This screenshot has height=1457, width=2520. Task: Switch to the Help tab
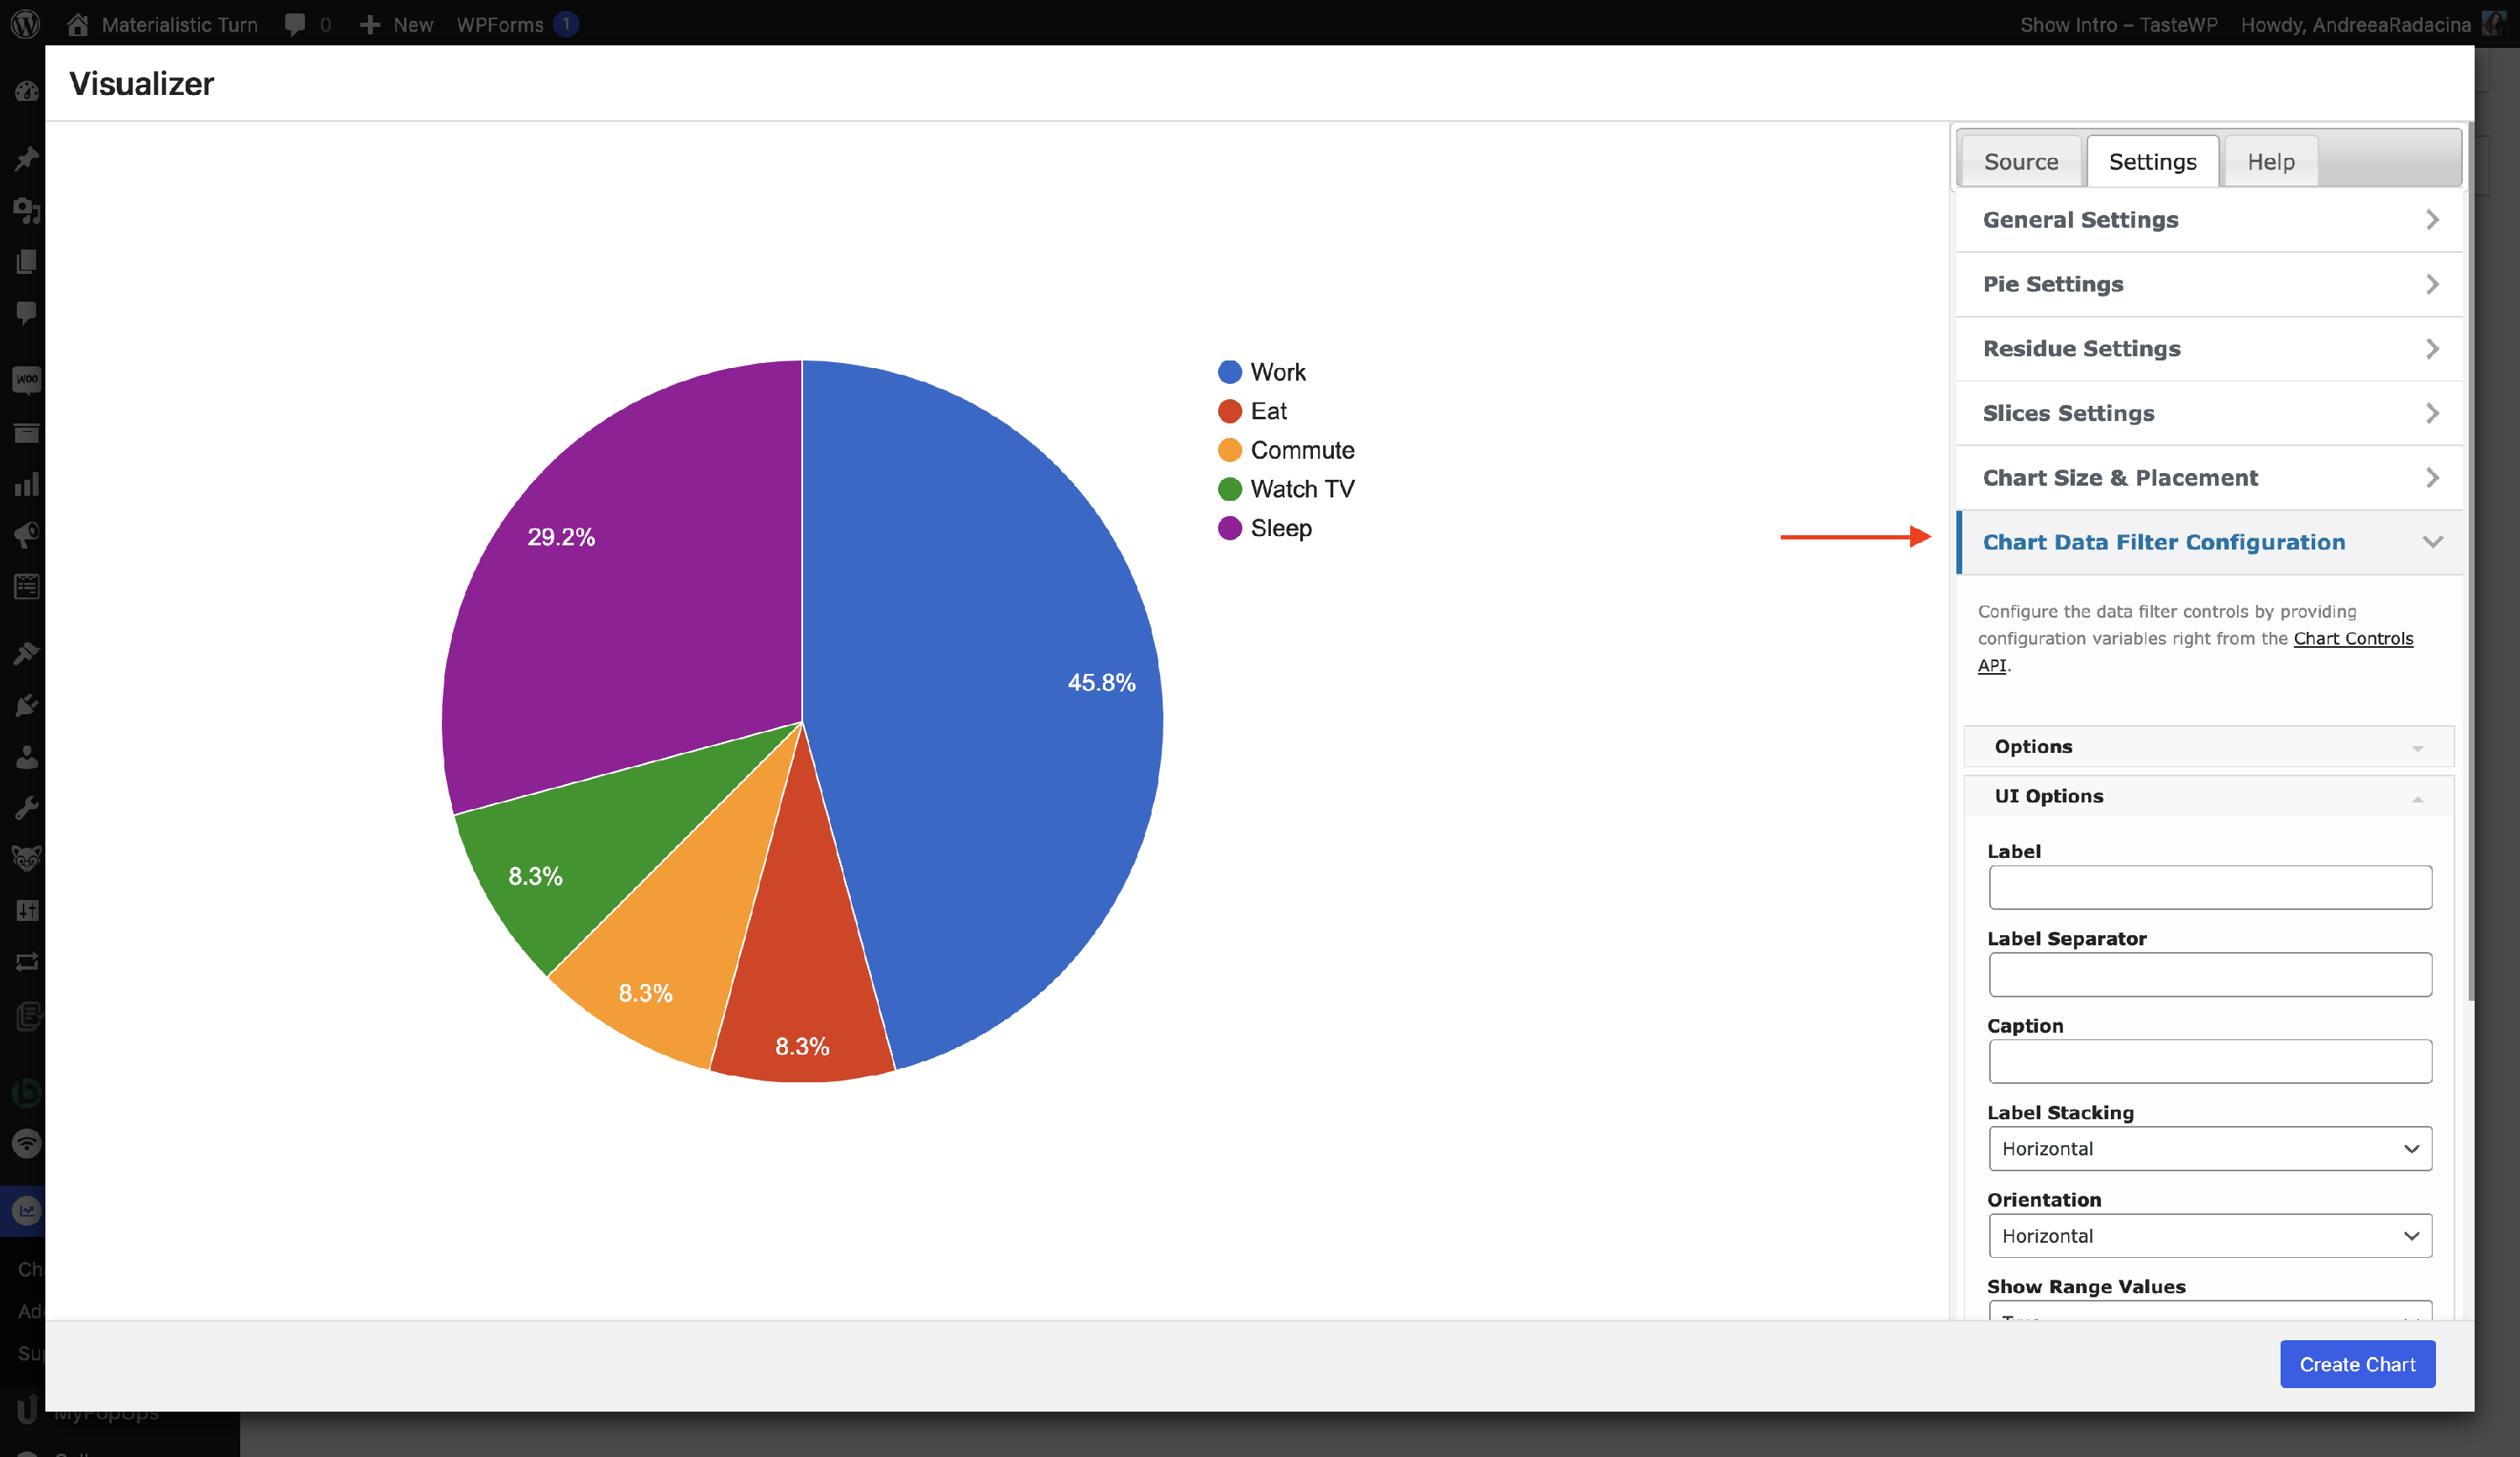tap(2271, 161)
